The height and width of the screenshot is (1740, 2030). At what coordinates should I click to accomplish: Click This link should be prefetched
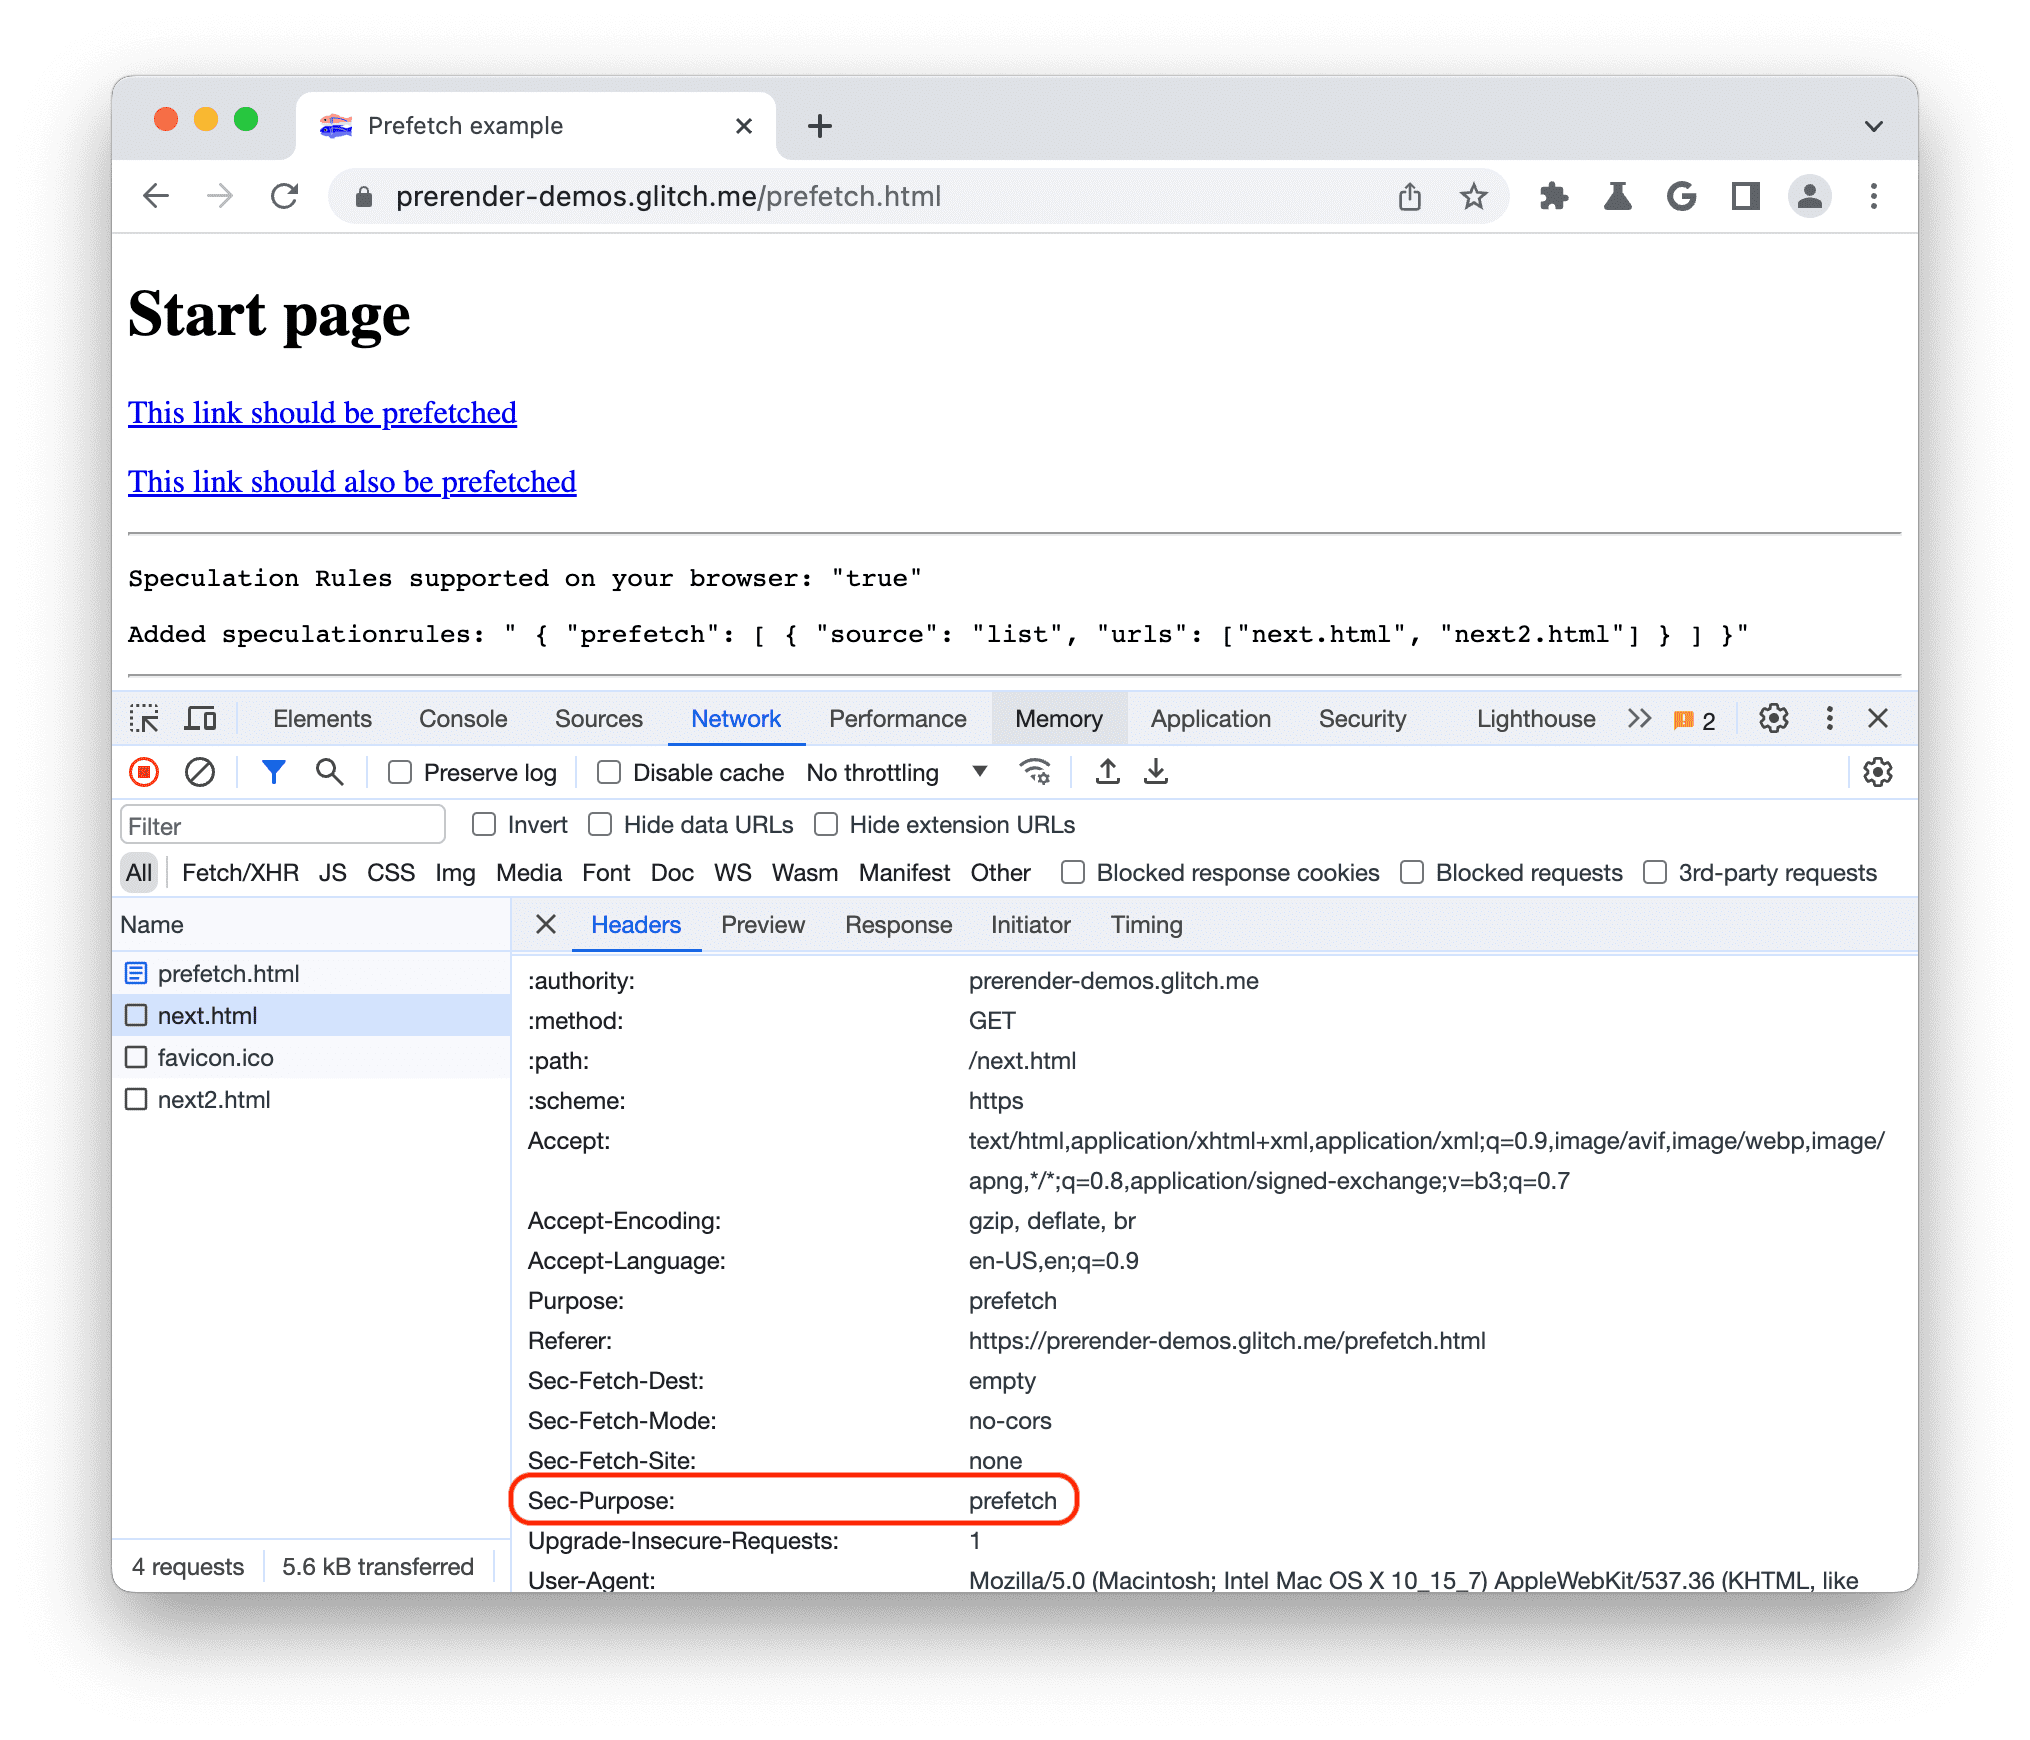coord(319,413)
